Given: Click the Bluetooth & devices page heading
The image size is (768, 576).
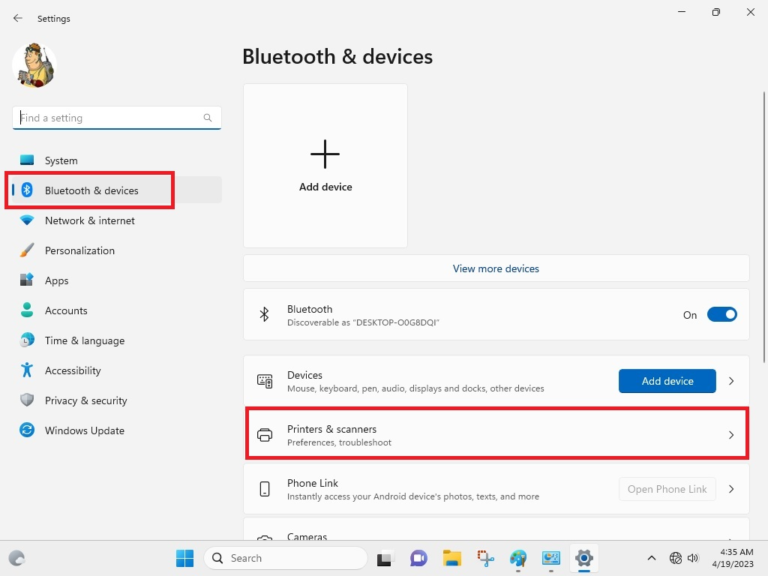Looking at the screenshot, I should (337, 57).
